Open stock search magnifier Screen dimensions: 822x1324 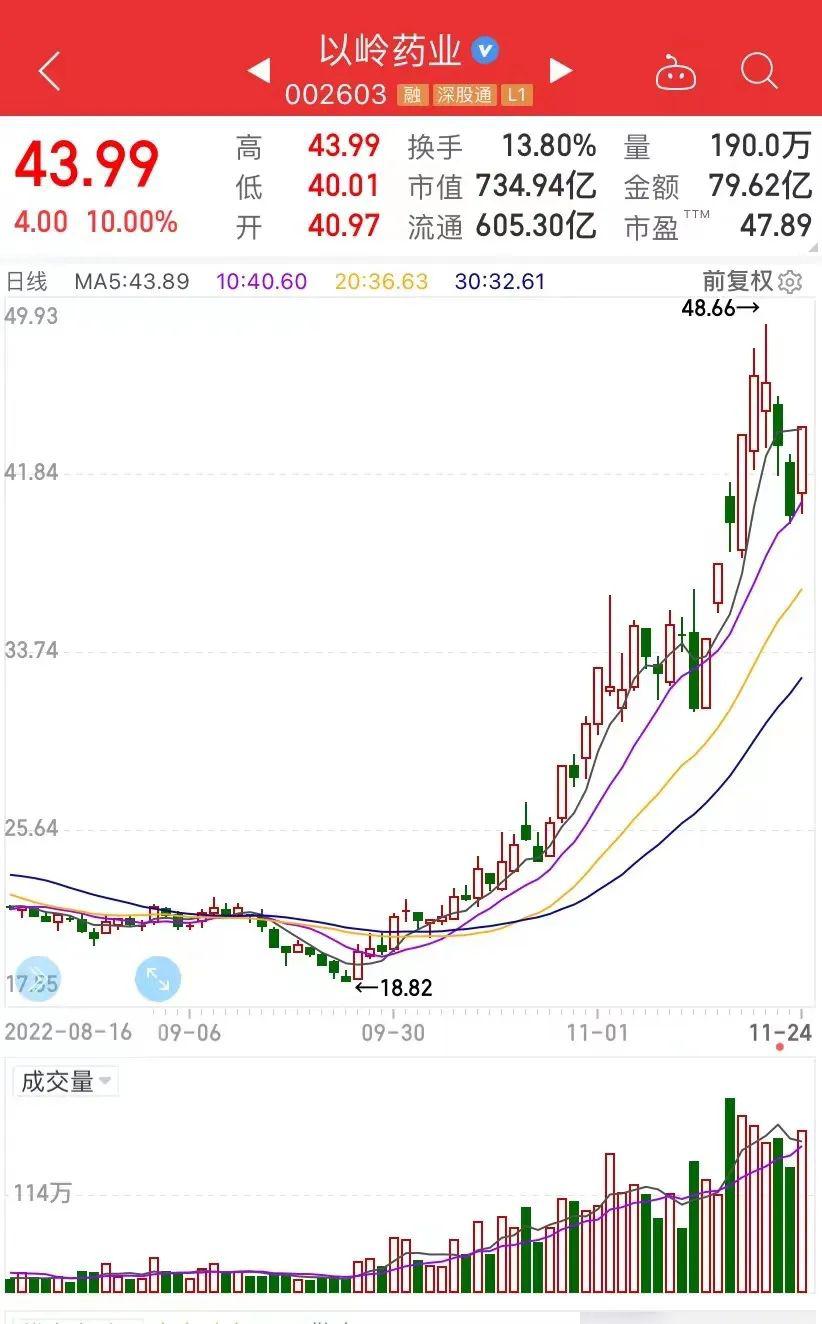pos(759,71)
